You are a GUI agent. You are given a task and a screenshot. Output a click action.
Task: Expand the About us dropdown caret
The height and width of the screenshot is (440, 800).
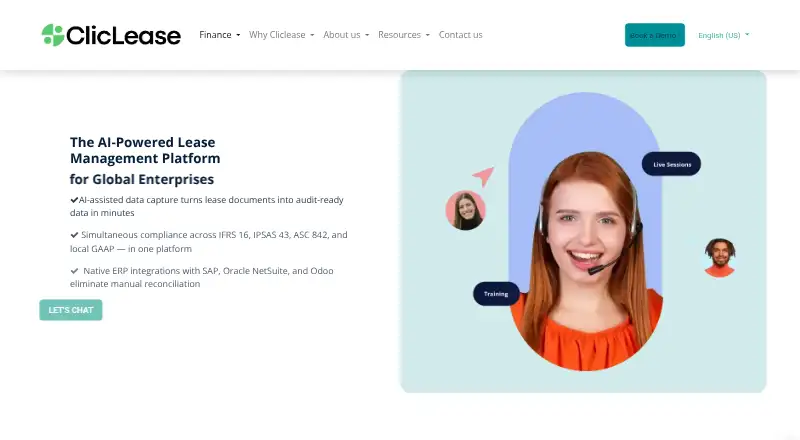click(x=367, y=35)
